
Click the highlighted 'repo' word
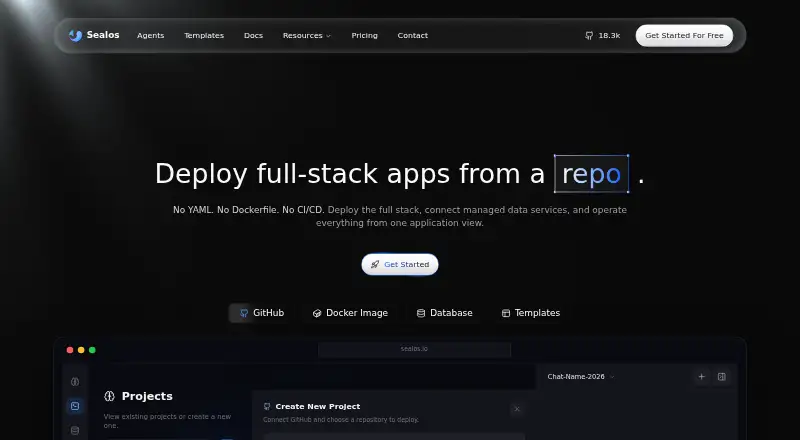click(x=591, y=174)
